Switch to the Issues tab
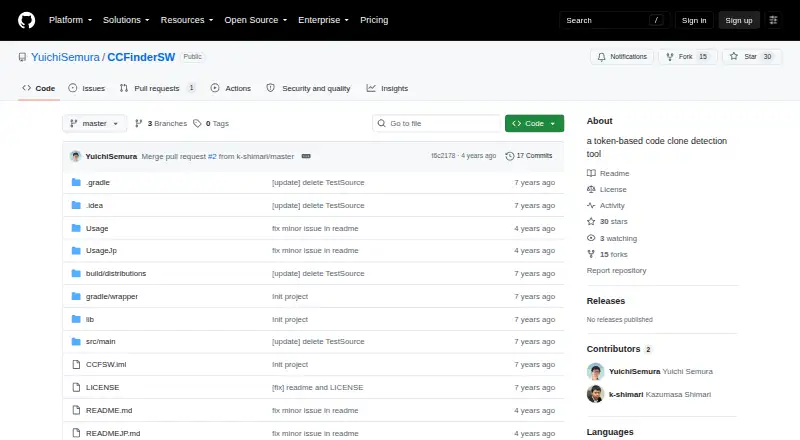Image resolution: width=800 pixels, height=440 pixels. (87, 88)
